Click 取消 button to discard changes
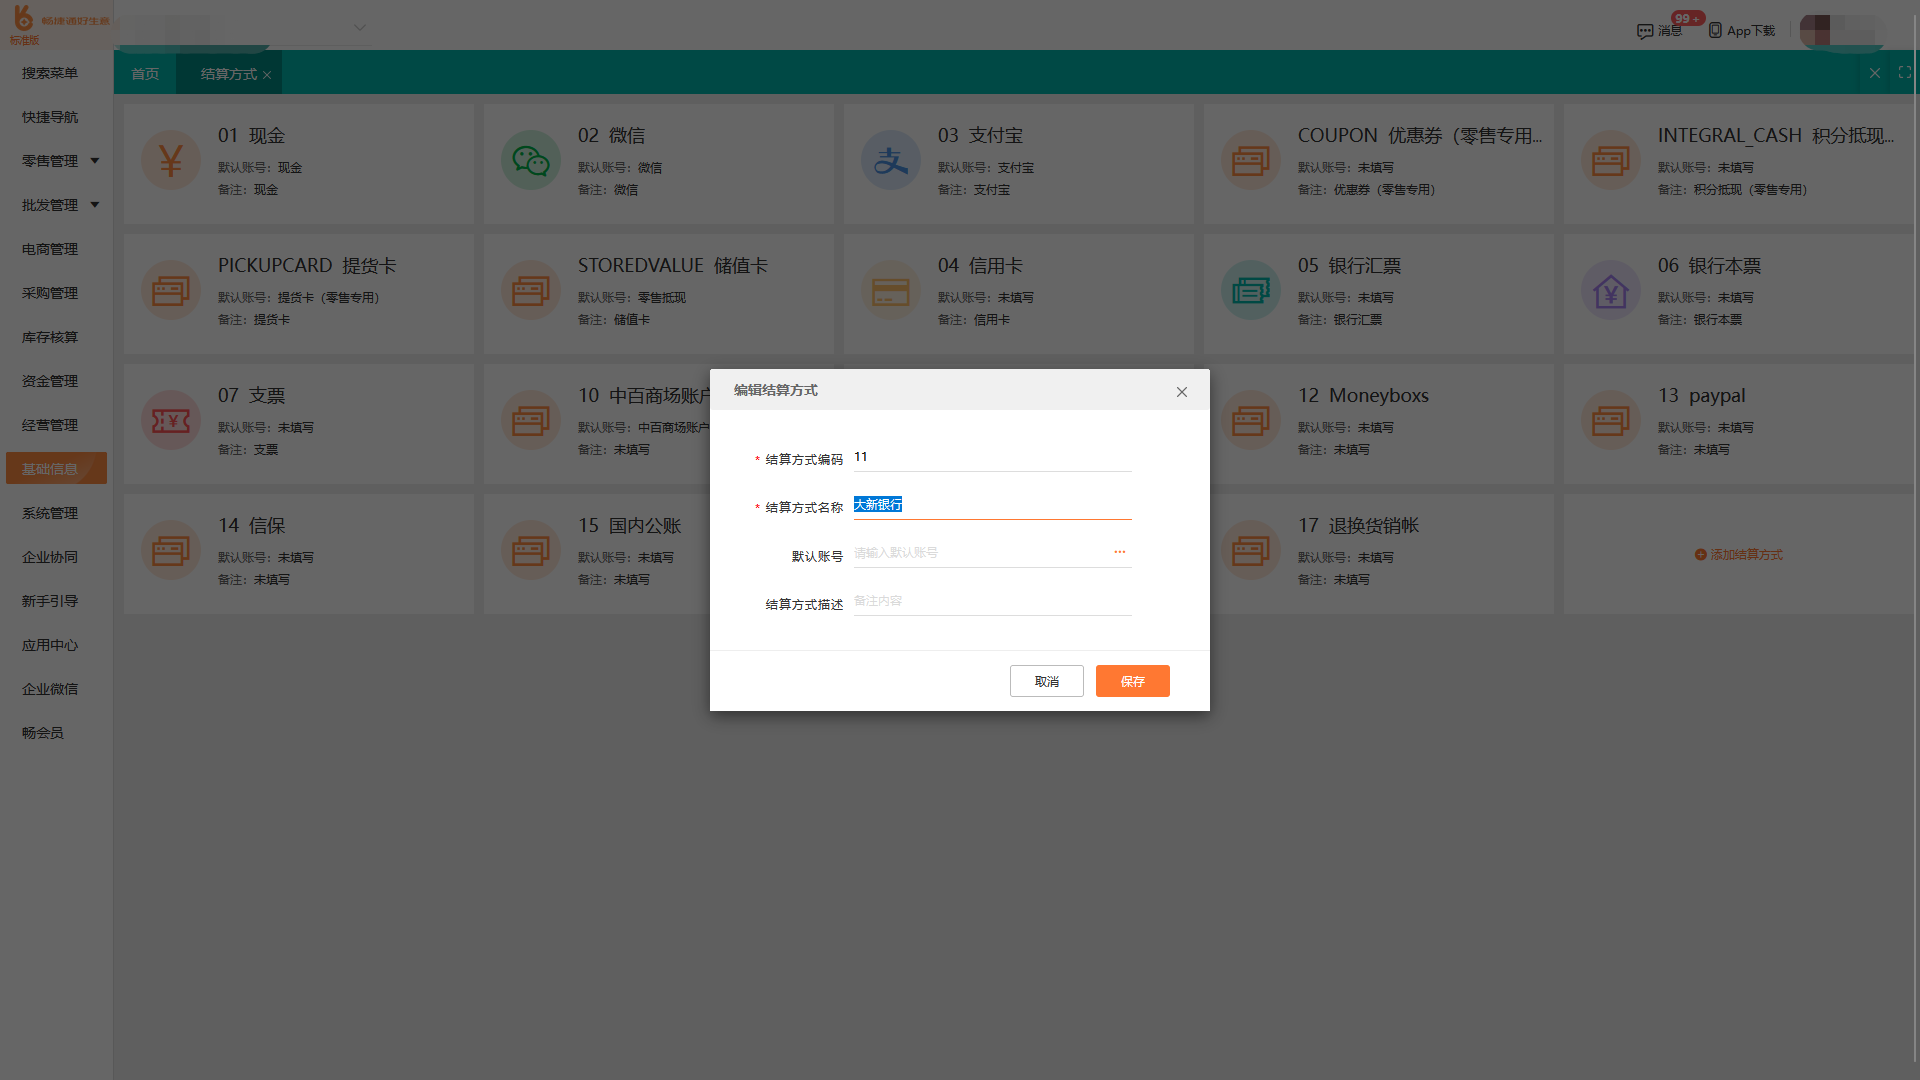1920x1080 pixels. 1047,682
